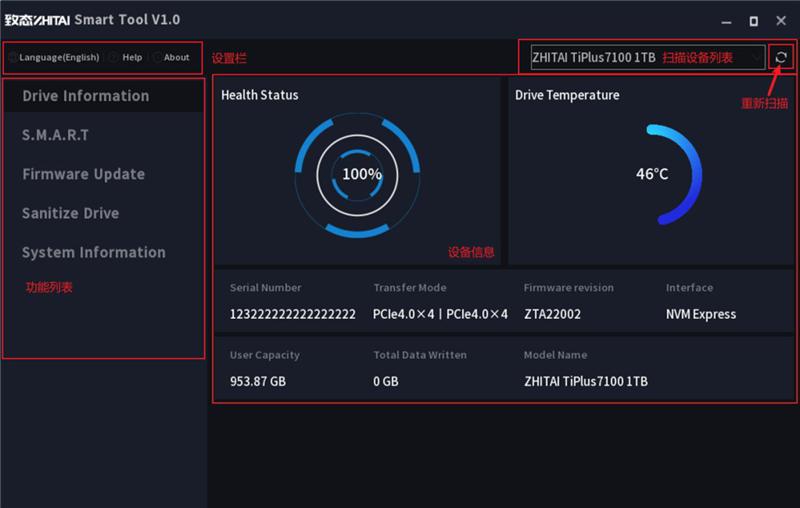Click the serial number value
Viewport: 800px width, 508px height.
(293, 314)
